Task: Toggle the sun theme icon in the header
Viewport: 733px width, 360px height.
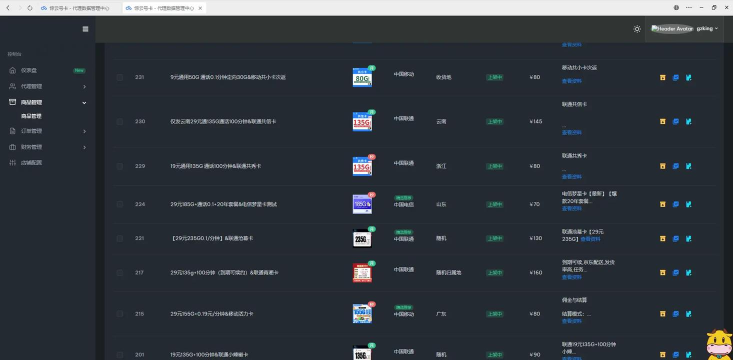Action: click(x=637, y=29)
